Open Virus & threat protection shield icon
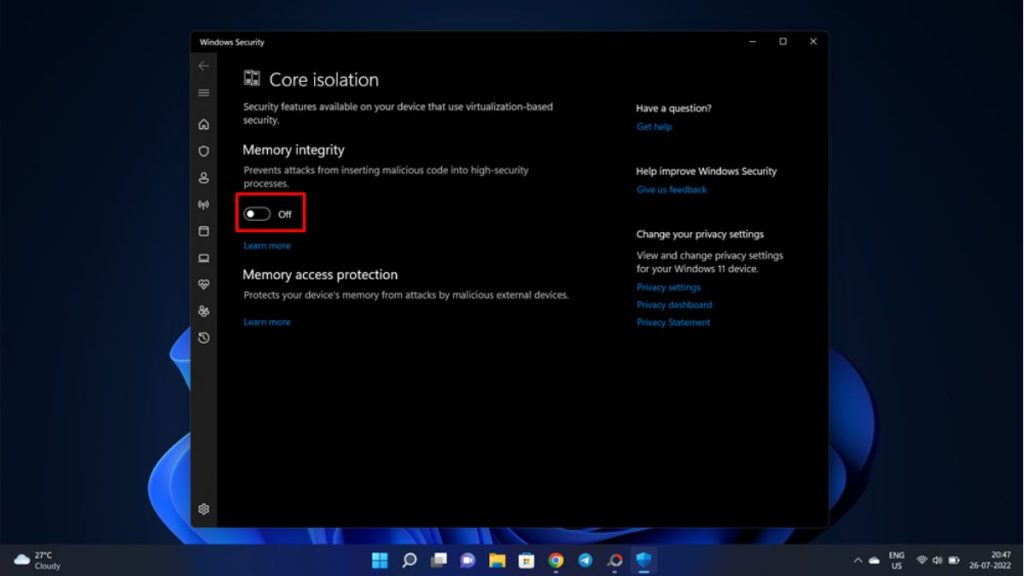 tap(204, 151)
